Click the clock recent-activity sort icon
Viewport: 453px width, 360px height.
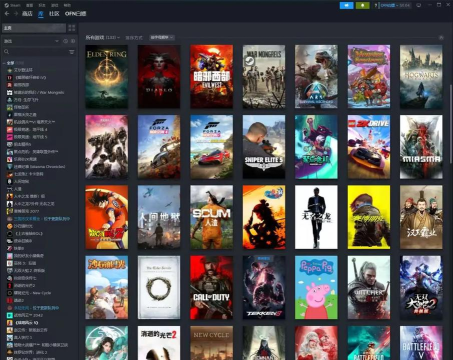click(65, 41)
